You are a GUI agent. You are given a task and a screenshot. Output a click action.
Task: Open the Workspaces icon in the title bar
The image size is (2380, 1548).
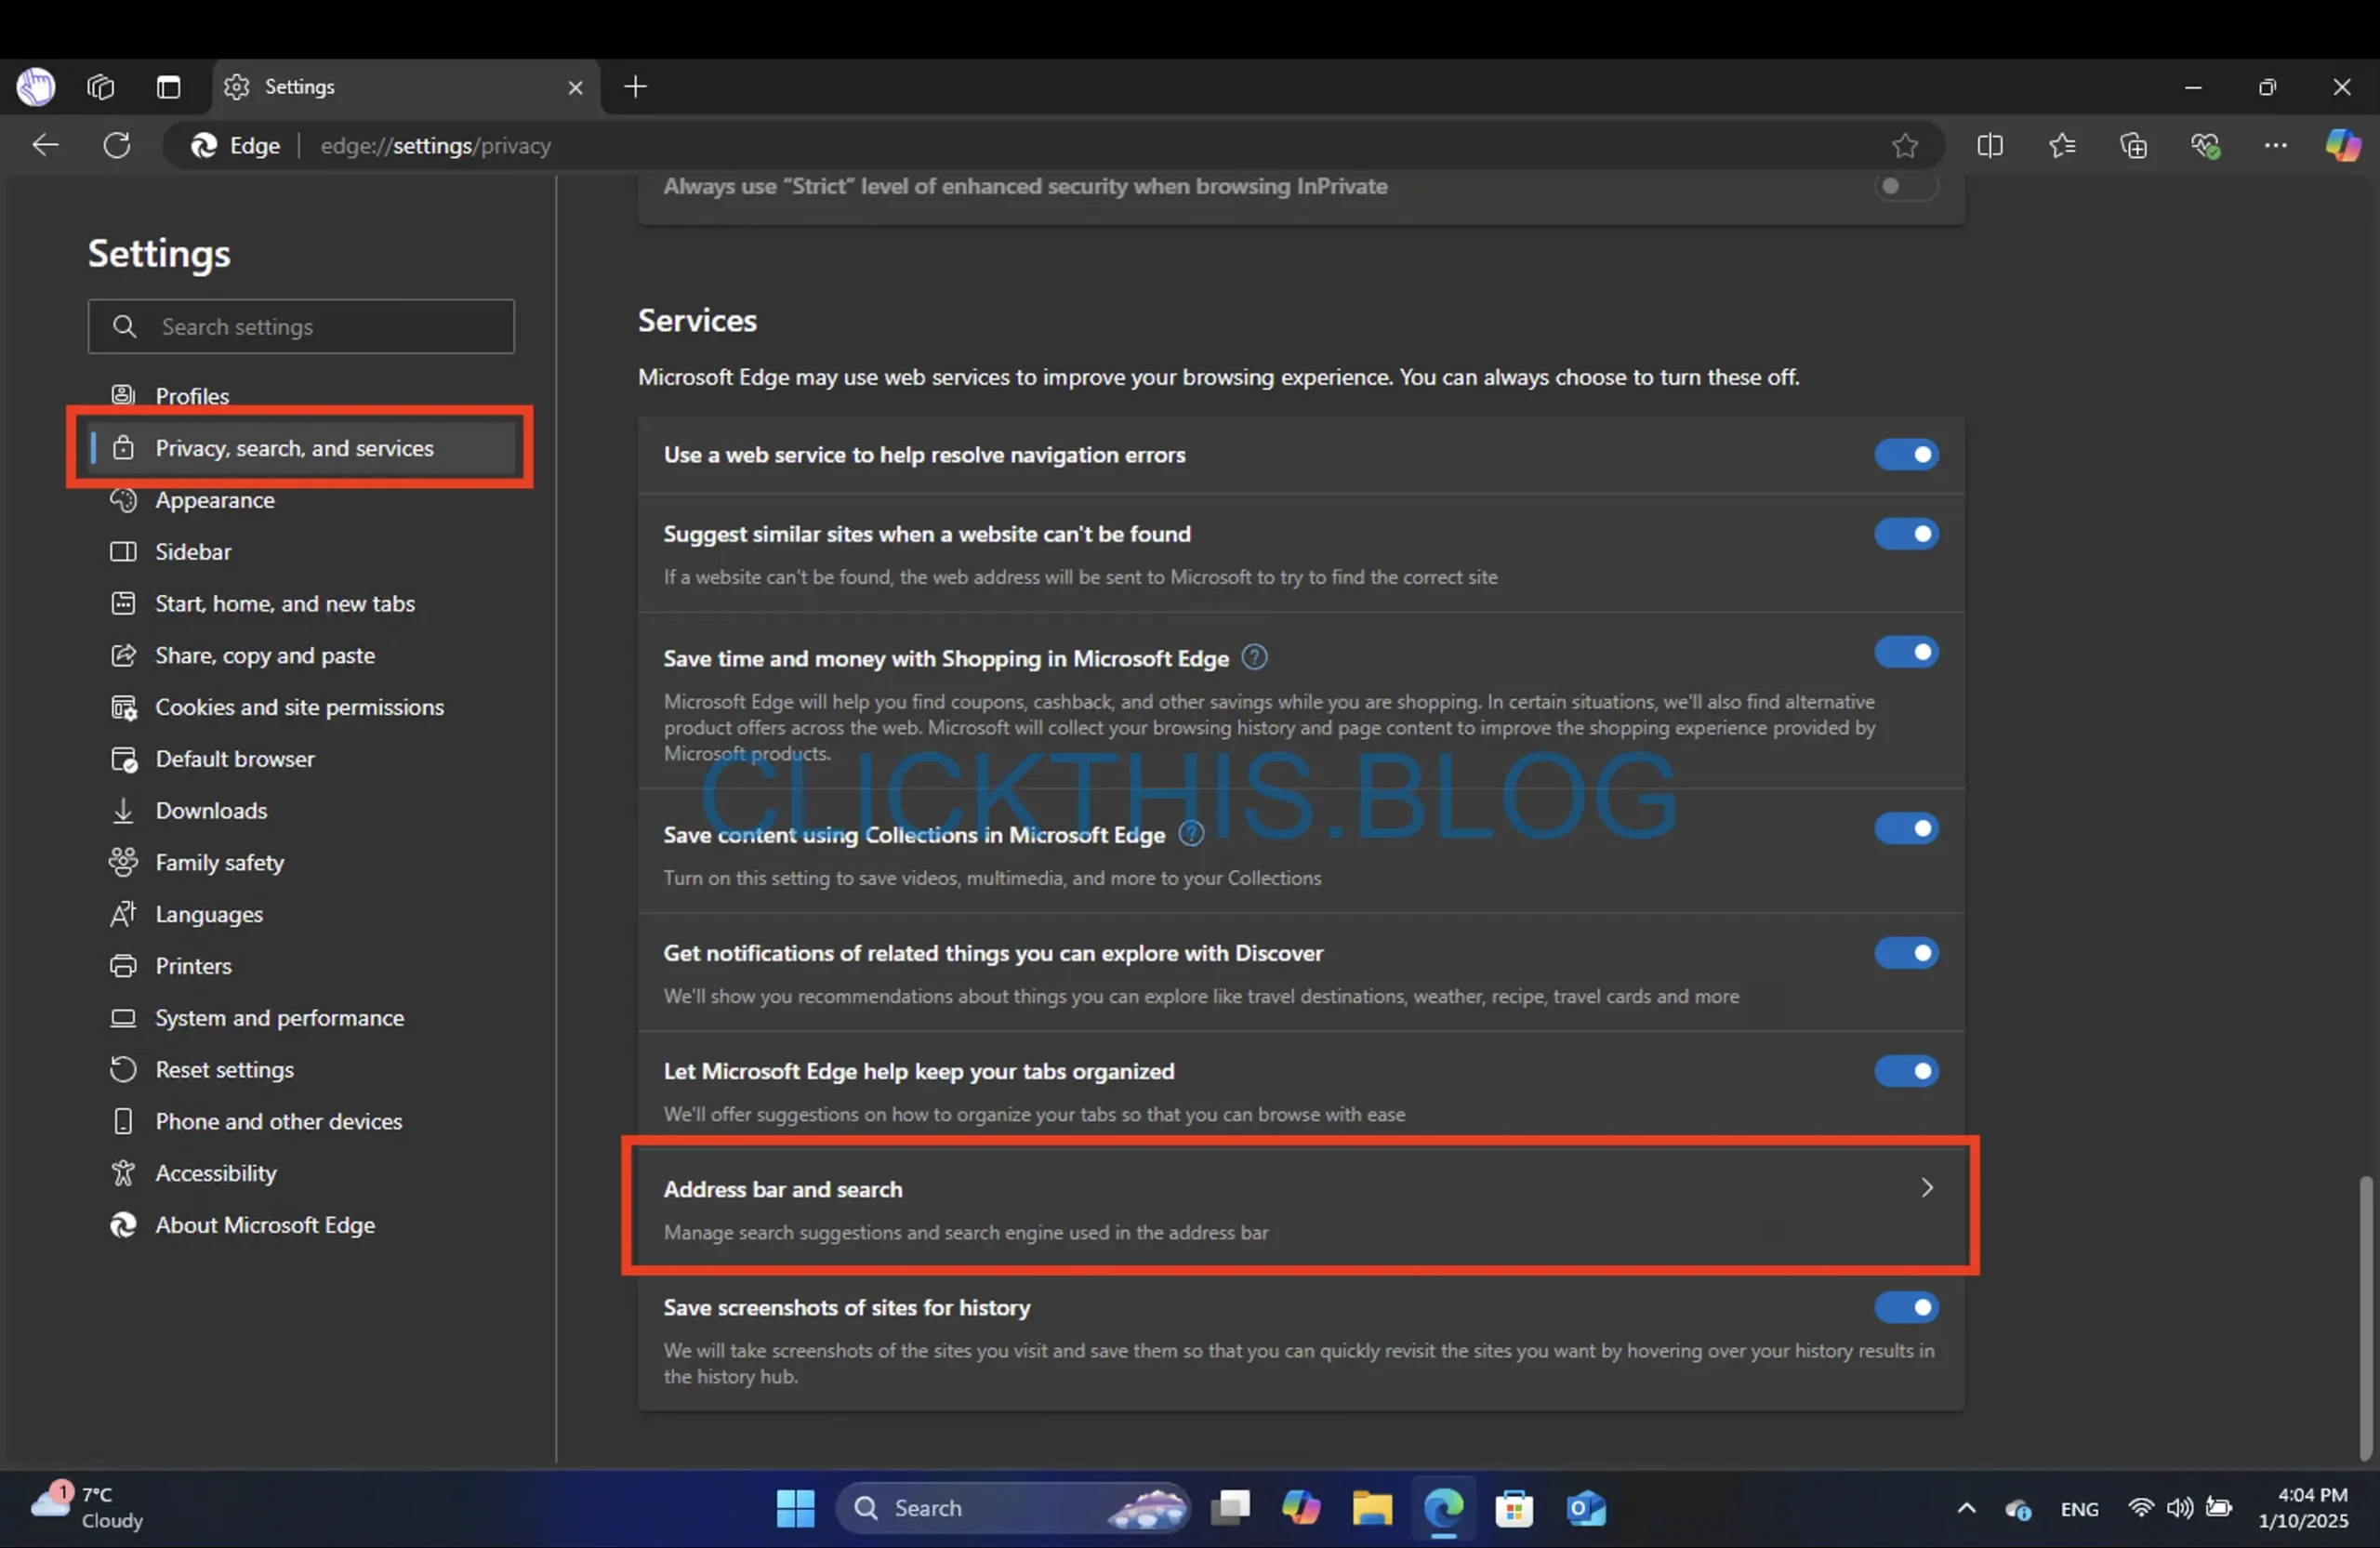100,87
